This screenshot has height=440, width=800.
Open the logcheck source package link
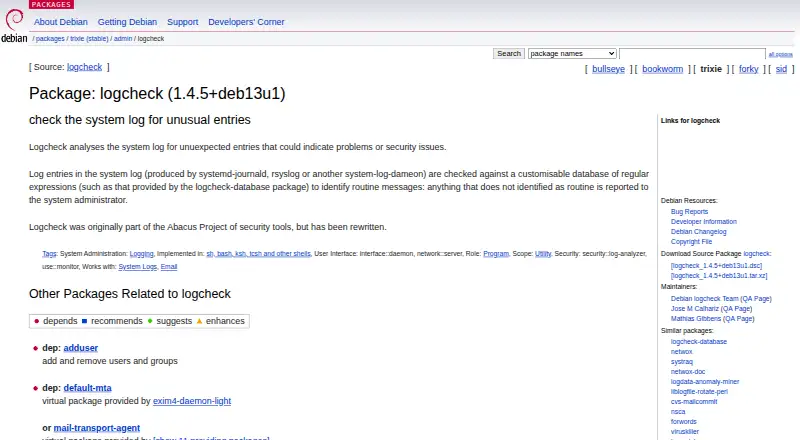pyautogui.click(x=84, y=67)
